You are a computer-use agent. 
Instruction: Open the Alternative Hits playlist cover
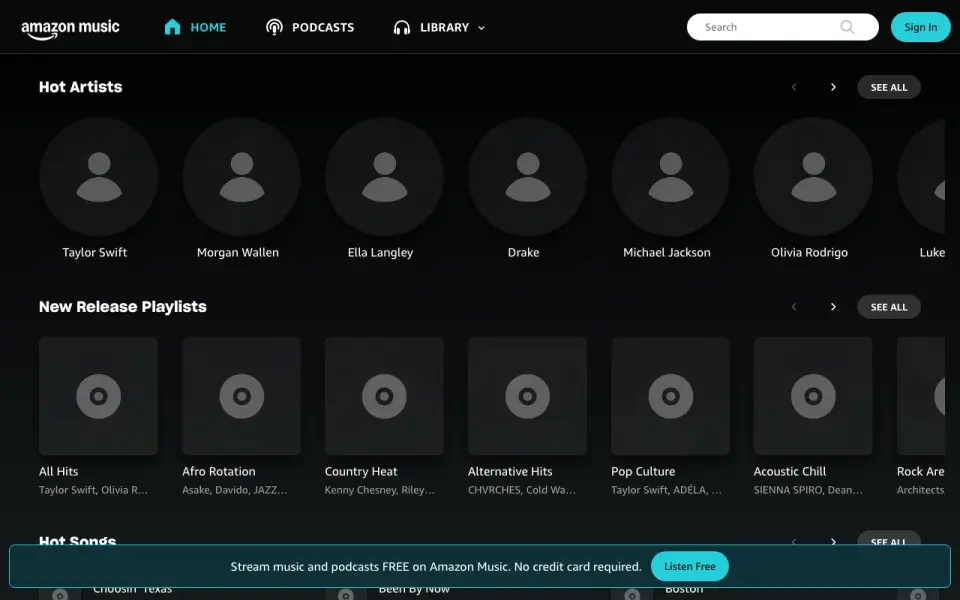528,396
